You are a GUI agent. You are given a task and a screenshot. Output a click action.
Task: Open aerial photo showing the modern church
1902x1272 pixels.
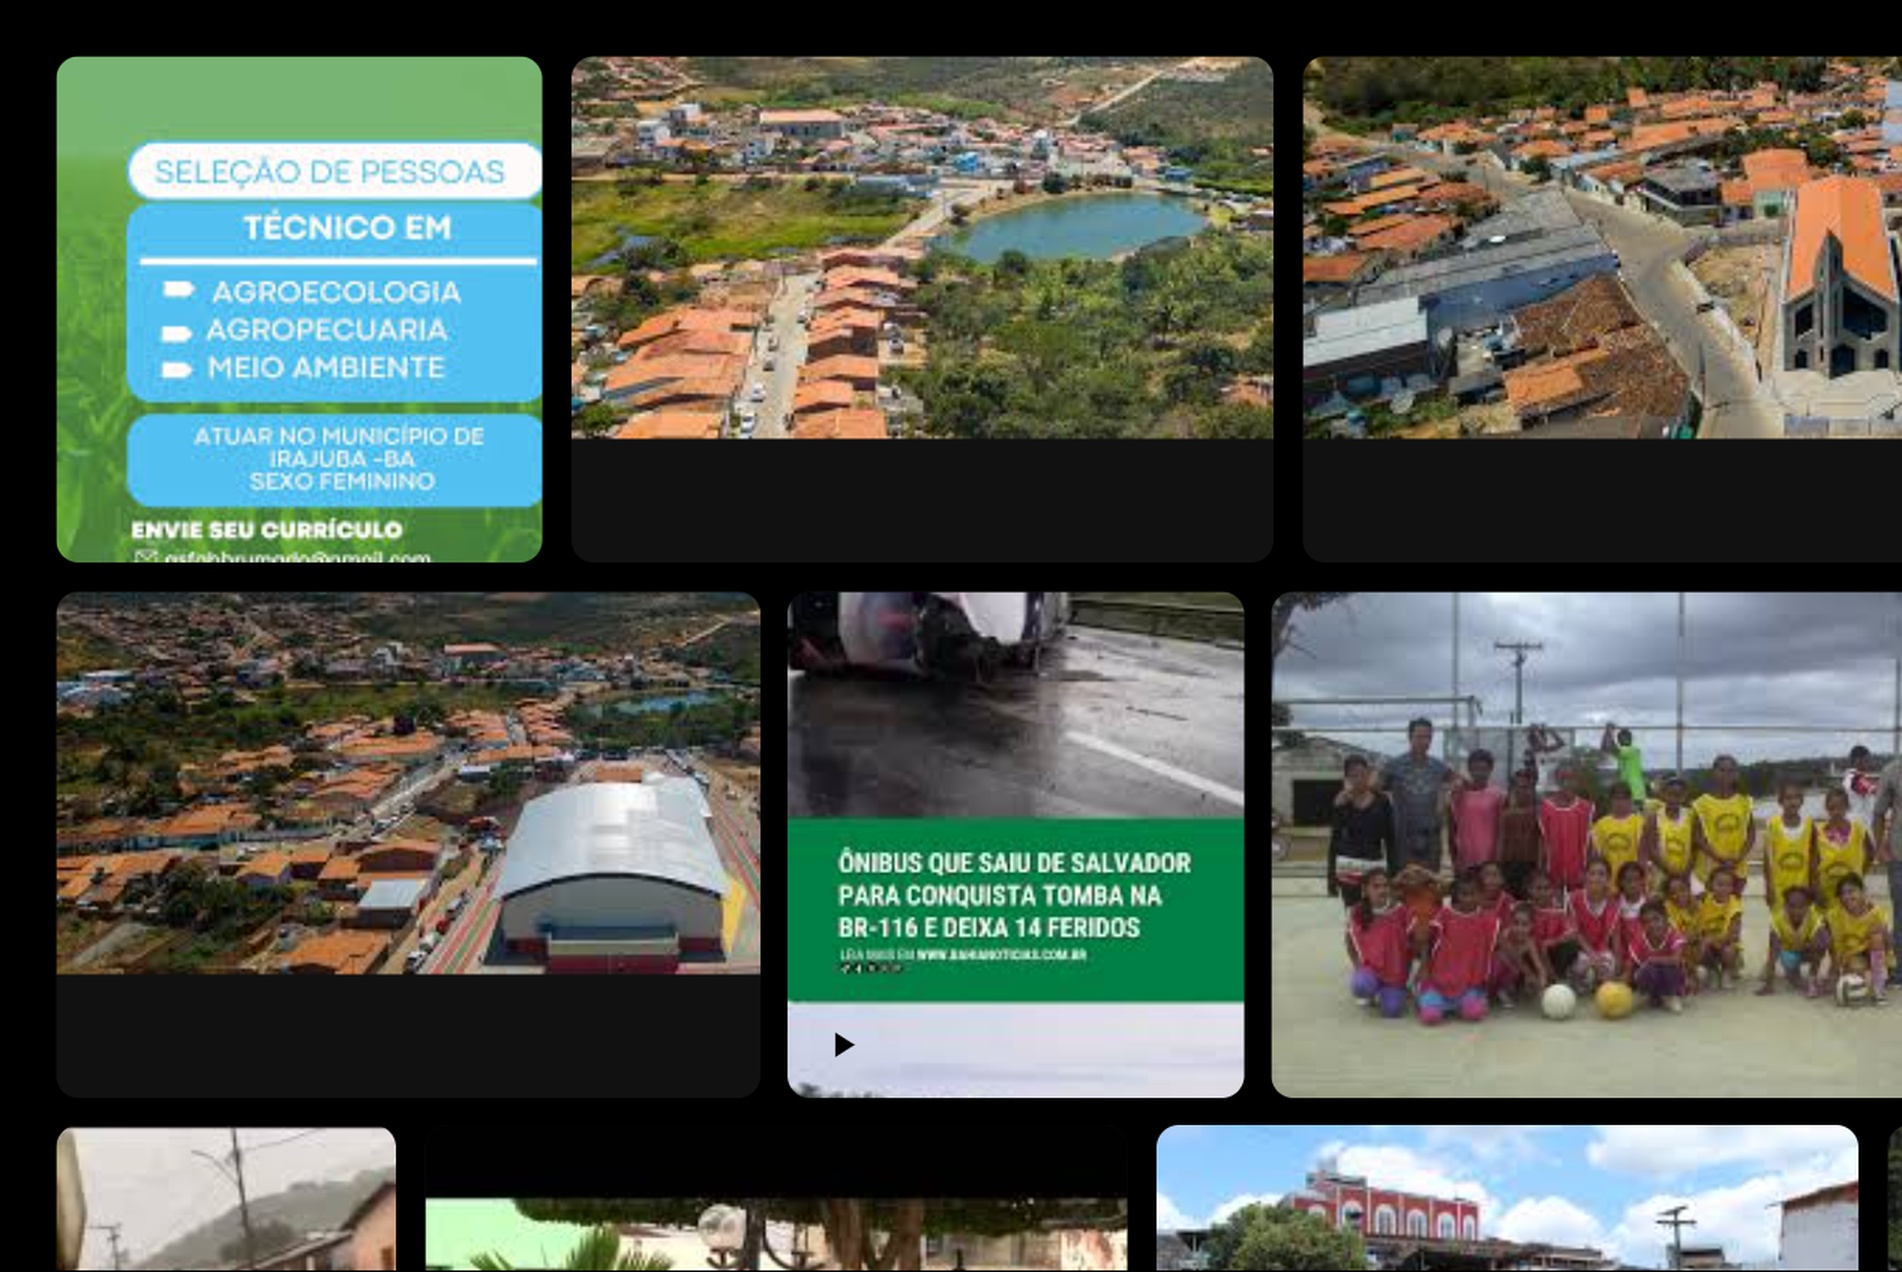pyautogui.click(x=1601, y=247)
